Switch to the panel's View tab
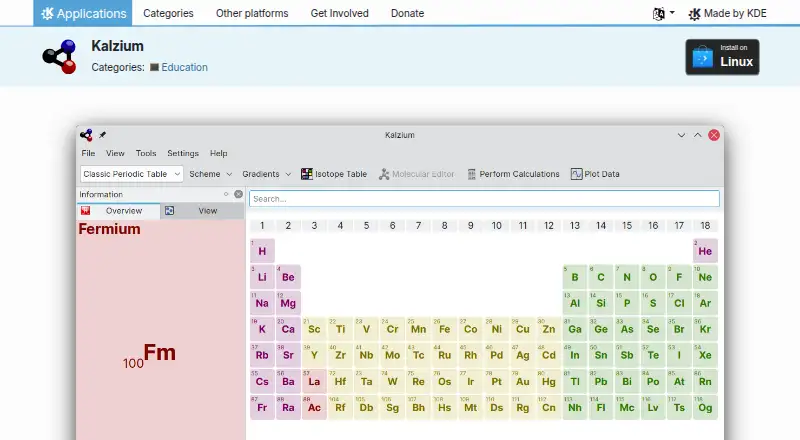The width and height of the screenshot is (800, 440). coord(203,211)
